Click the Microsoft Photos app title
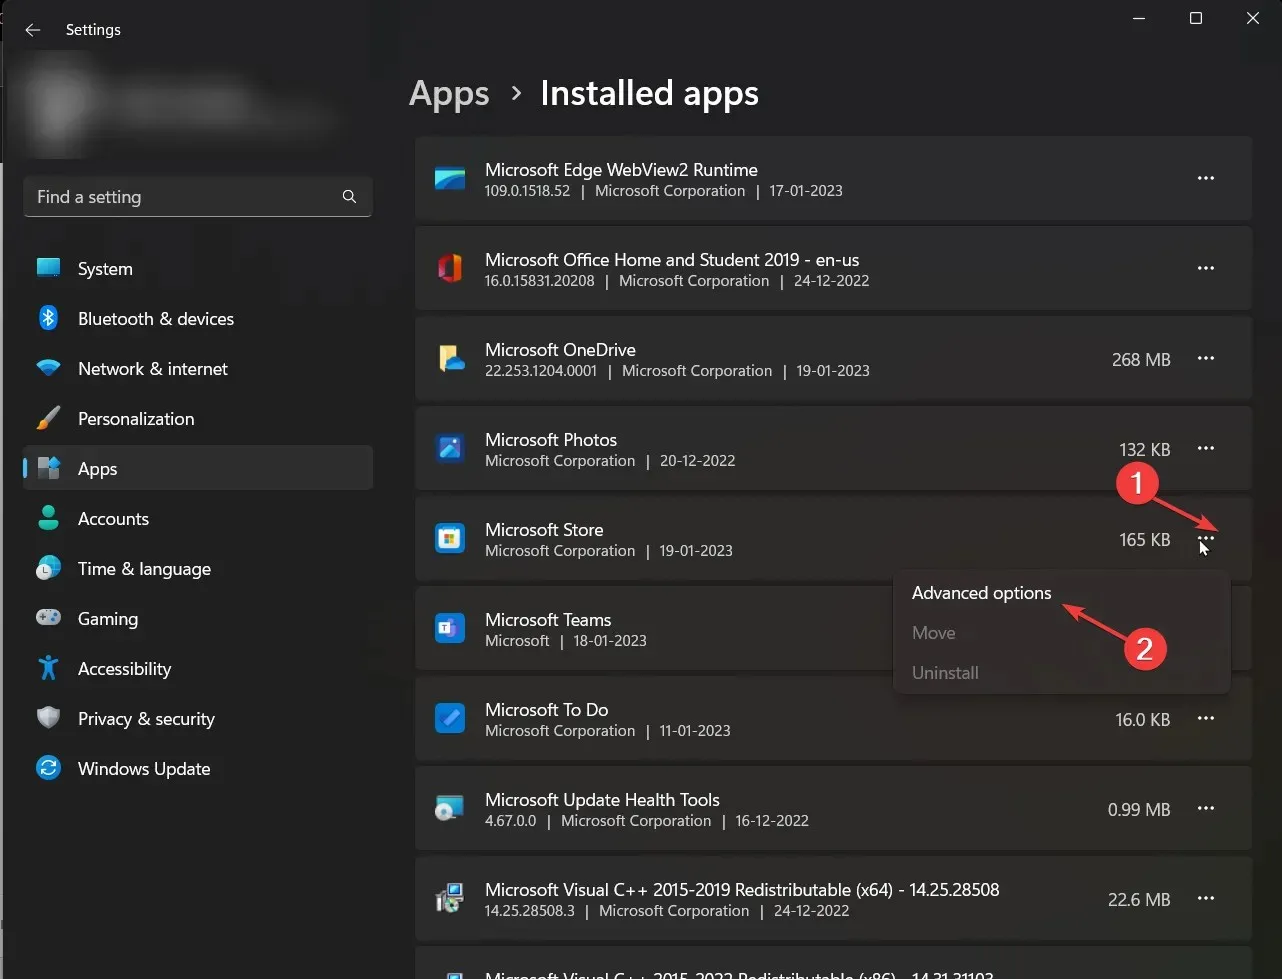 pyautogui.click(x=551, y=440)
